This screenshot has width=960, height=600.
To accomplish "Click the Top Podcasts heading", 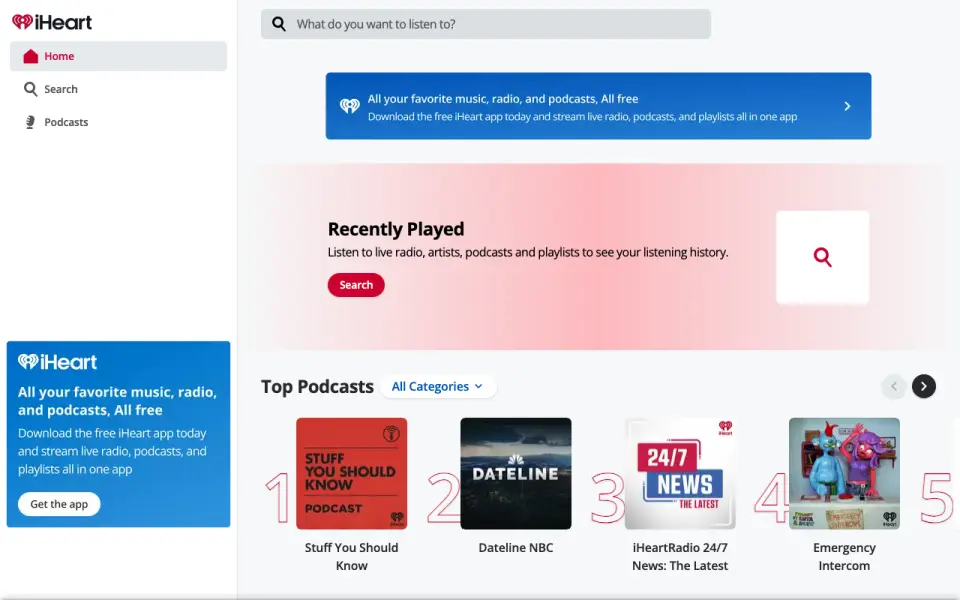I will click(x=317, y=386).
